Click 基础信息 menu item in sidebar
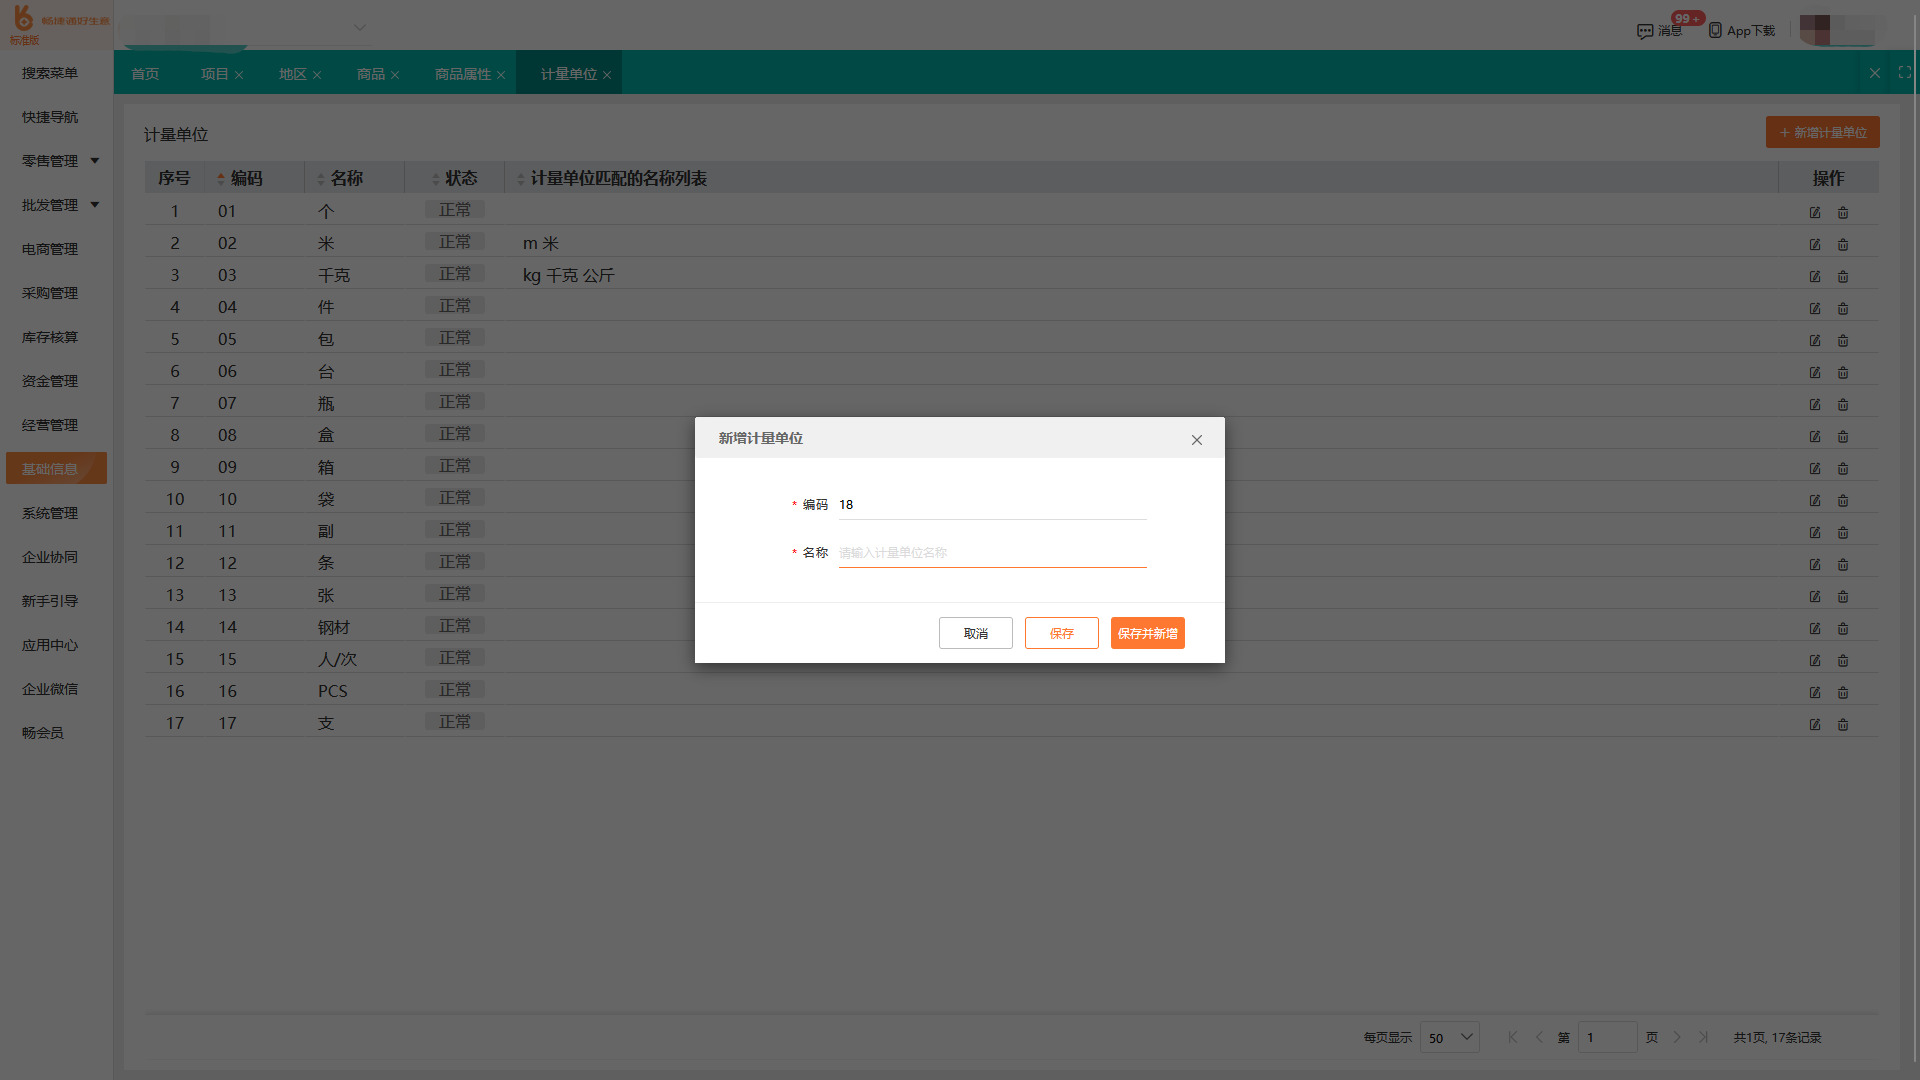The width and height of the screenshot is (1920, 1080). click(55, 468)
